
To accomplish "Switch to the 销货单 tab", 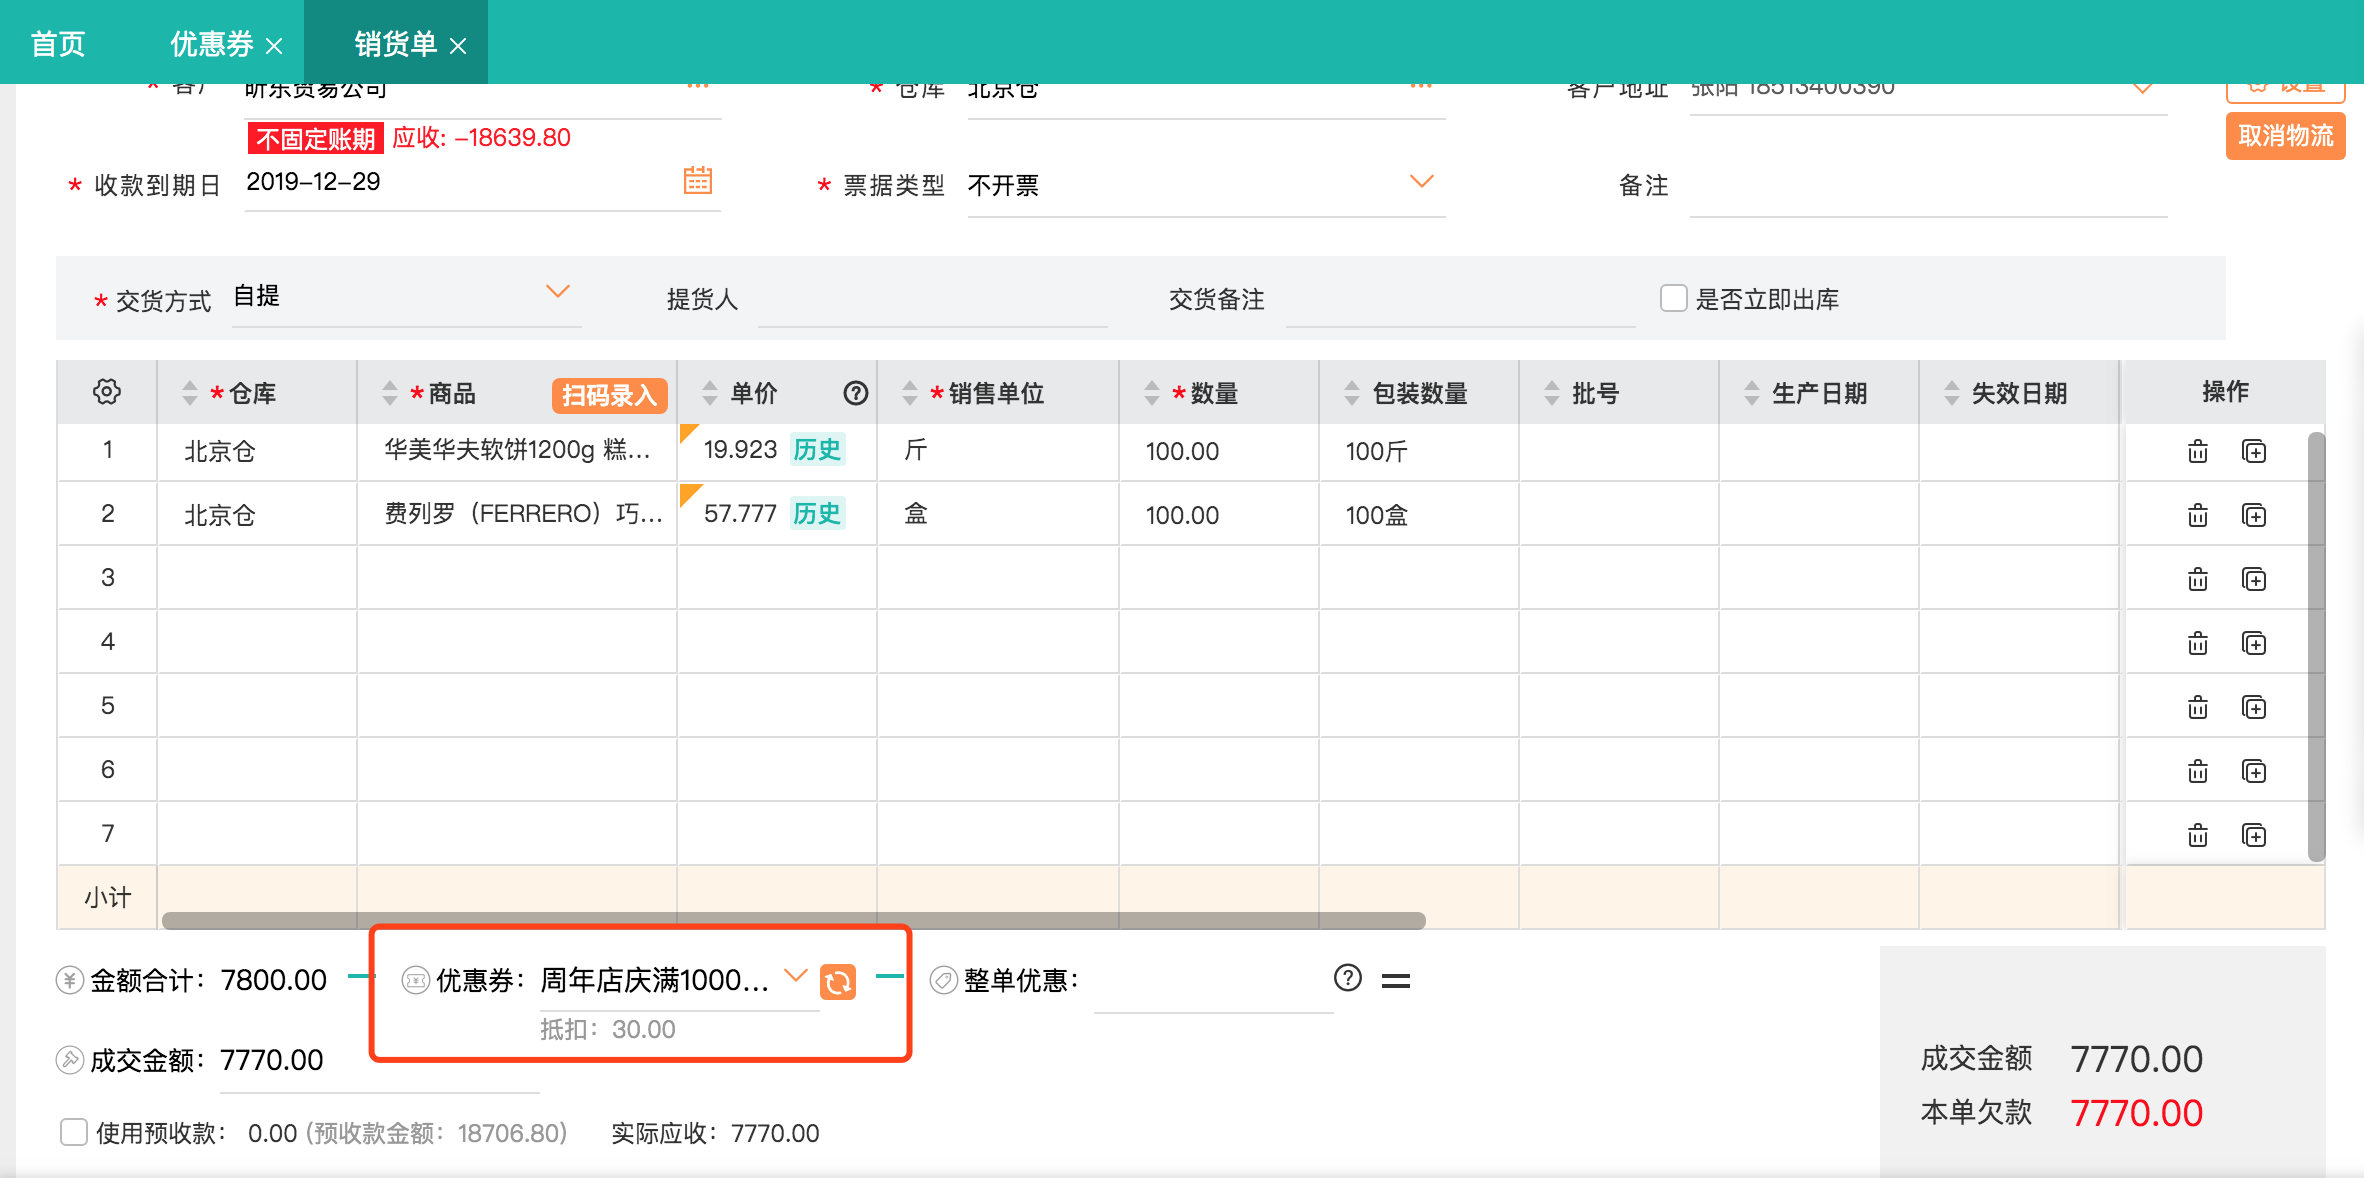I will [x=397, y=42].
